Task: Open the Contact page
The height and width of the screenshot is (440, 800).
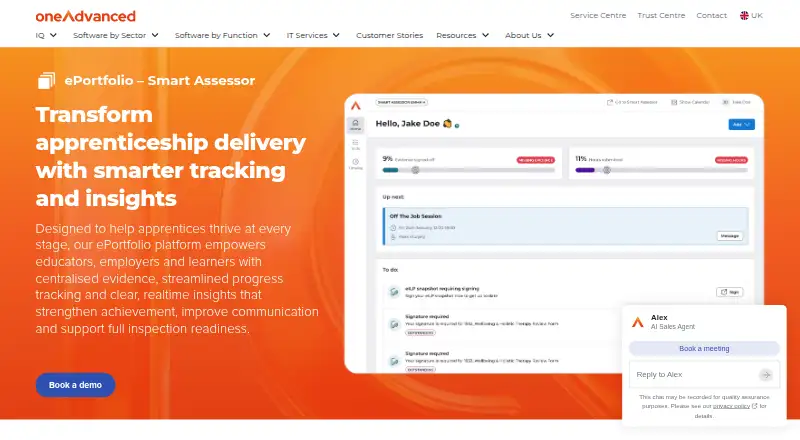Action: click(x=711, y=15)
